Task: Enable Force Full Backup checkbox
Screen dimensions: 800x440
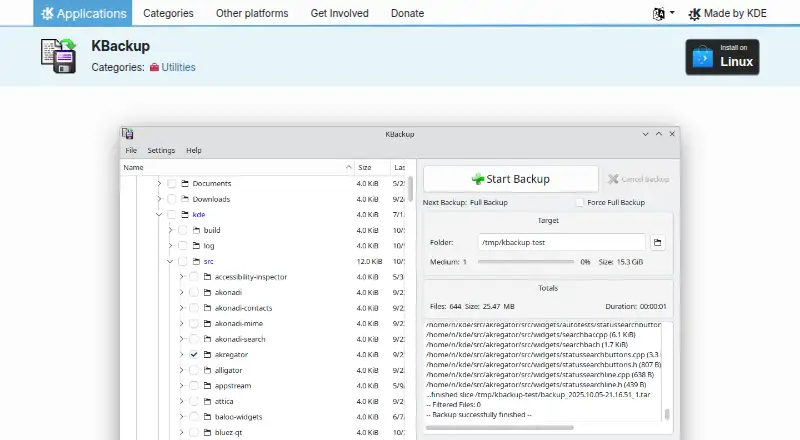Action: coord(580,203)
